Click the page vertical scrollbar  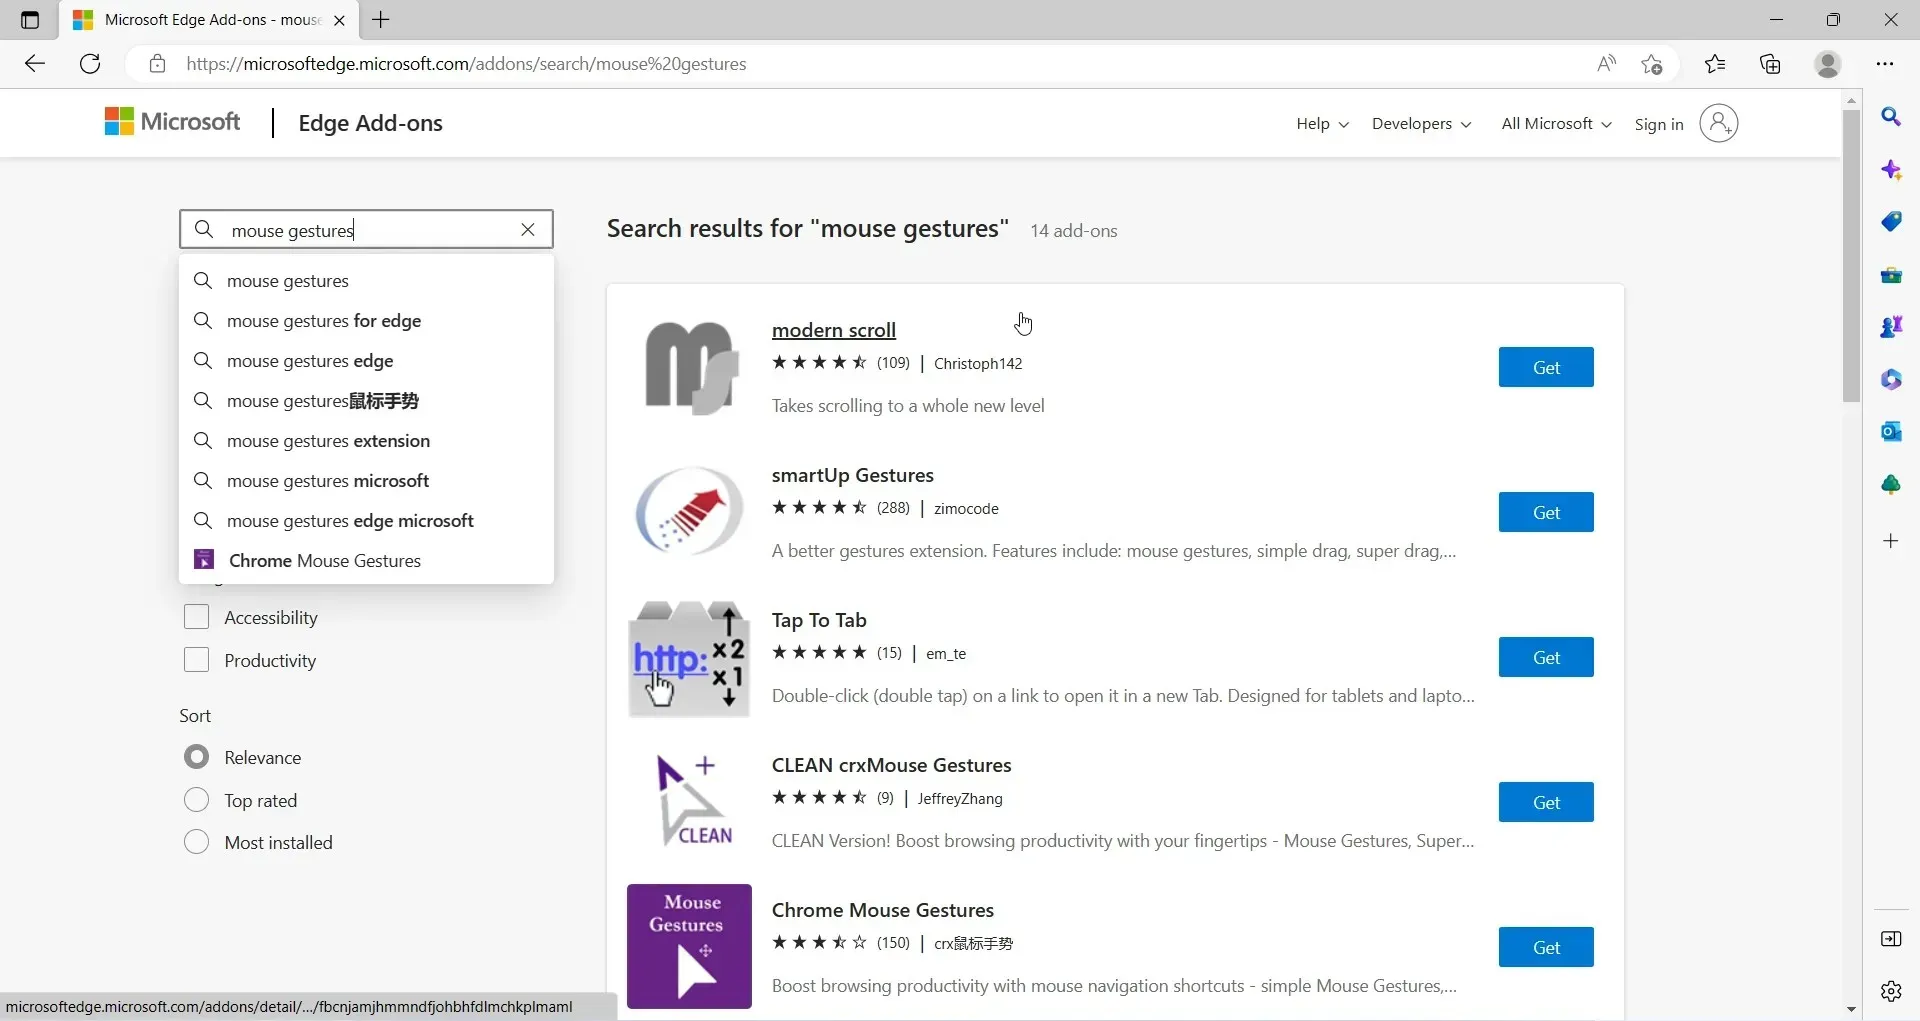click(x=1851, y=255)
